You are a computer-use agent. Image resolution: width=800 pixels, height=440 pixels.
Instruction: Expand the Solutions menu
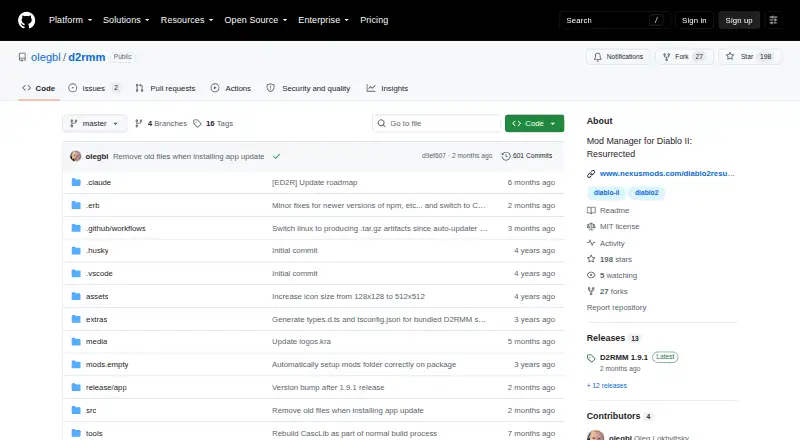[x=126, y=20]
